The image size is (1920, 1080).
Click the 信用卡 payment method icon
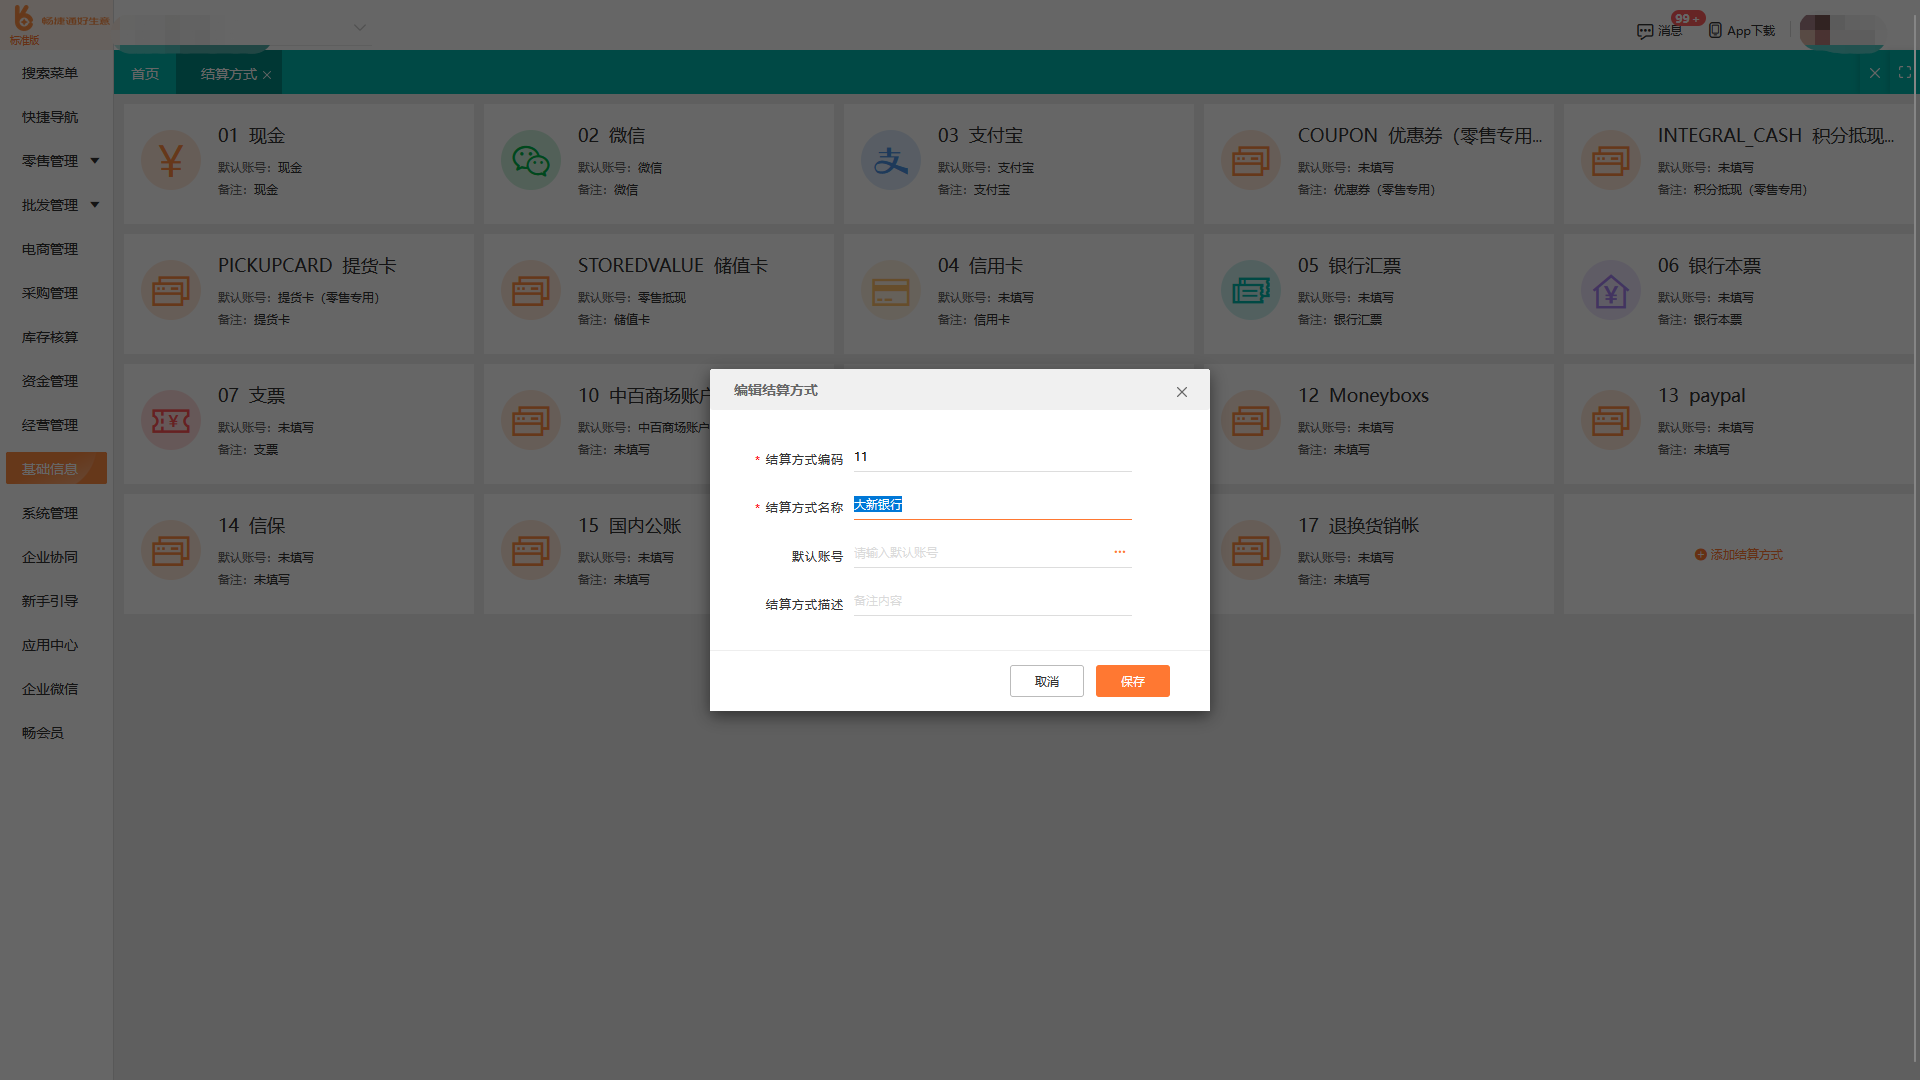click(890, 289)
